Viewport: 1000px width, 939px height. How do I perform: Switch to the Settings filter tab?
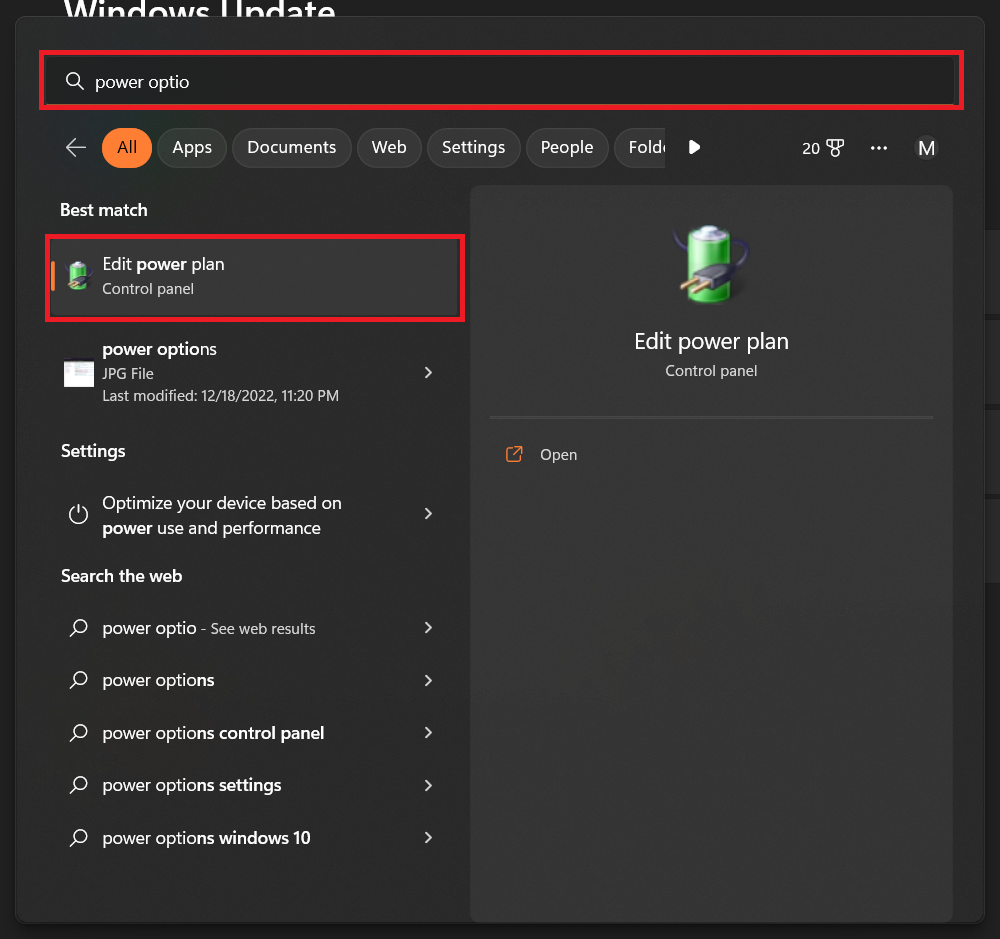[x=473, y=147]
